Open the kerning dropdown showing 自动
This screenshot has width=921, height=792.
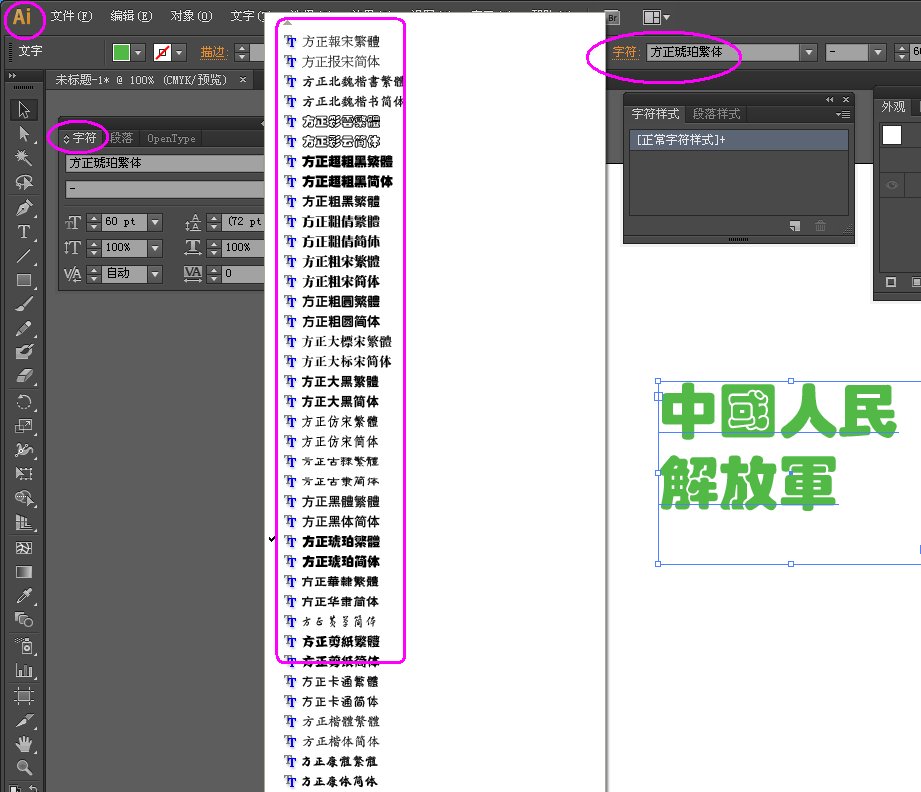click(x=155, y=274)
